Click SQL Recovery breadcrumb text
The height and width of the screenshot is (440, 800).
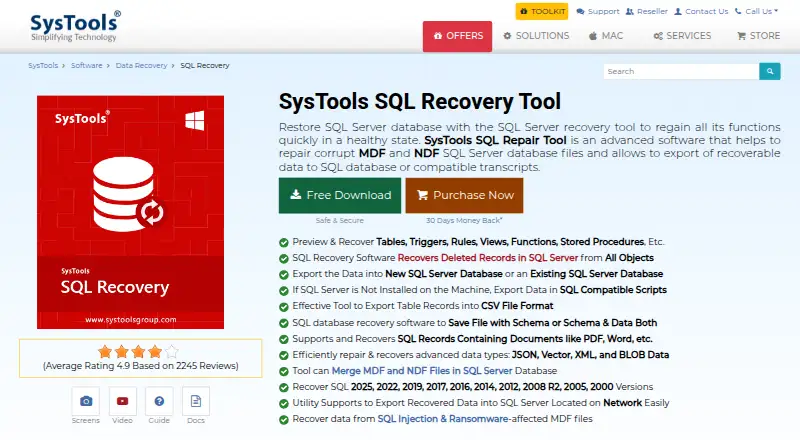click(x=205, y=65)
